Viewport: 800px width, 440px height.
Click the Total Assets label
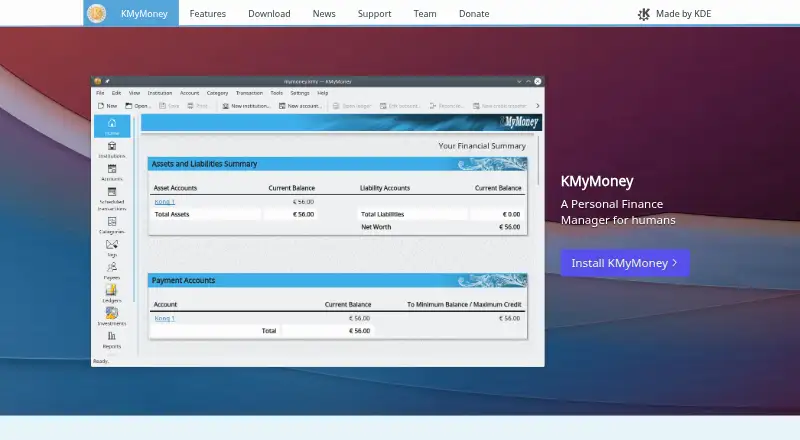point(172,214)
